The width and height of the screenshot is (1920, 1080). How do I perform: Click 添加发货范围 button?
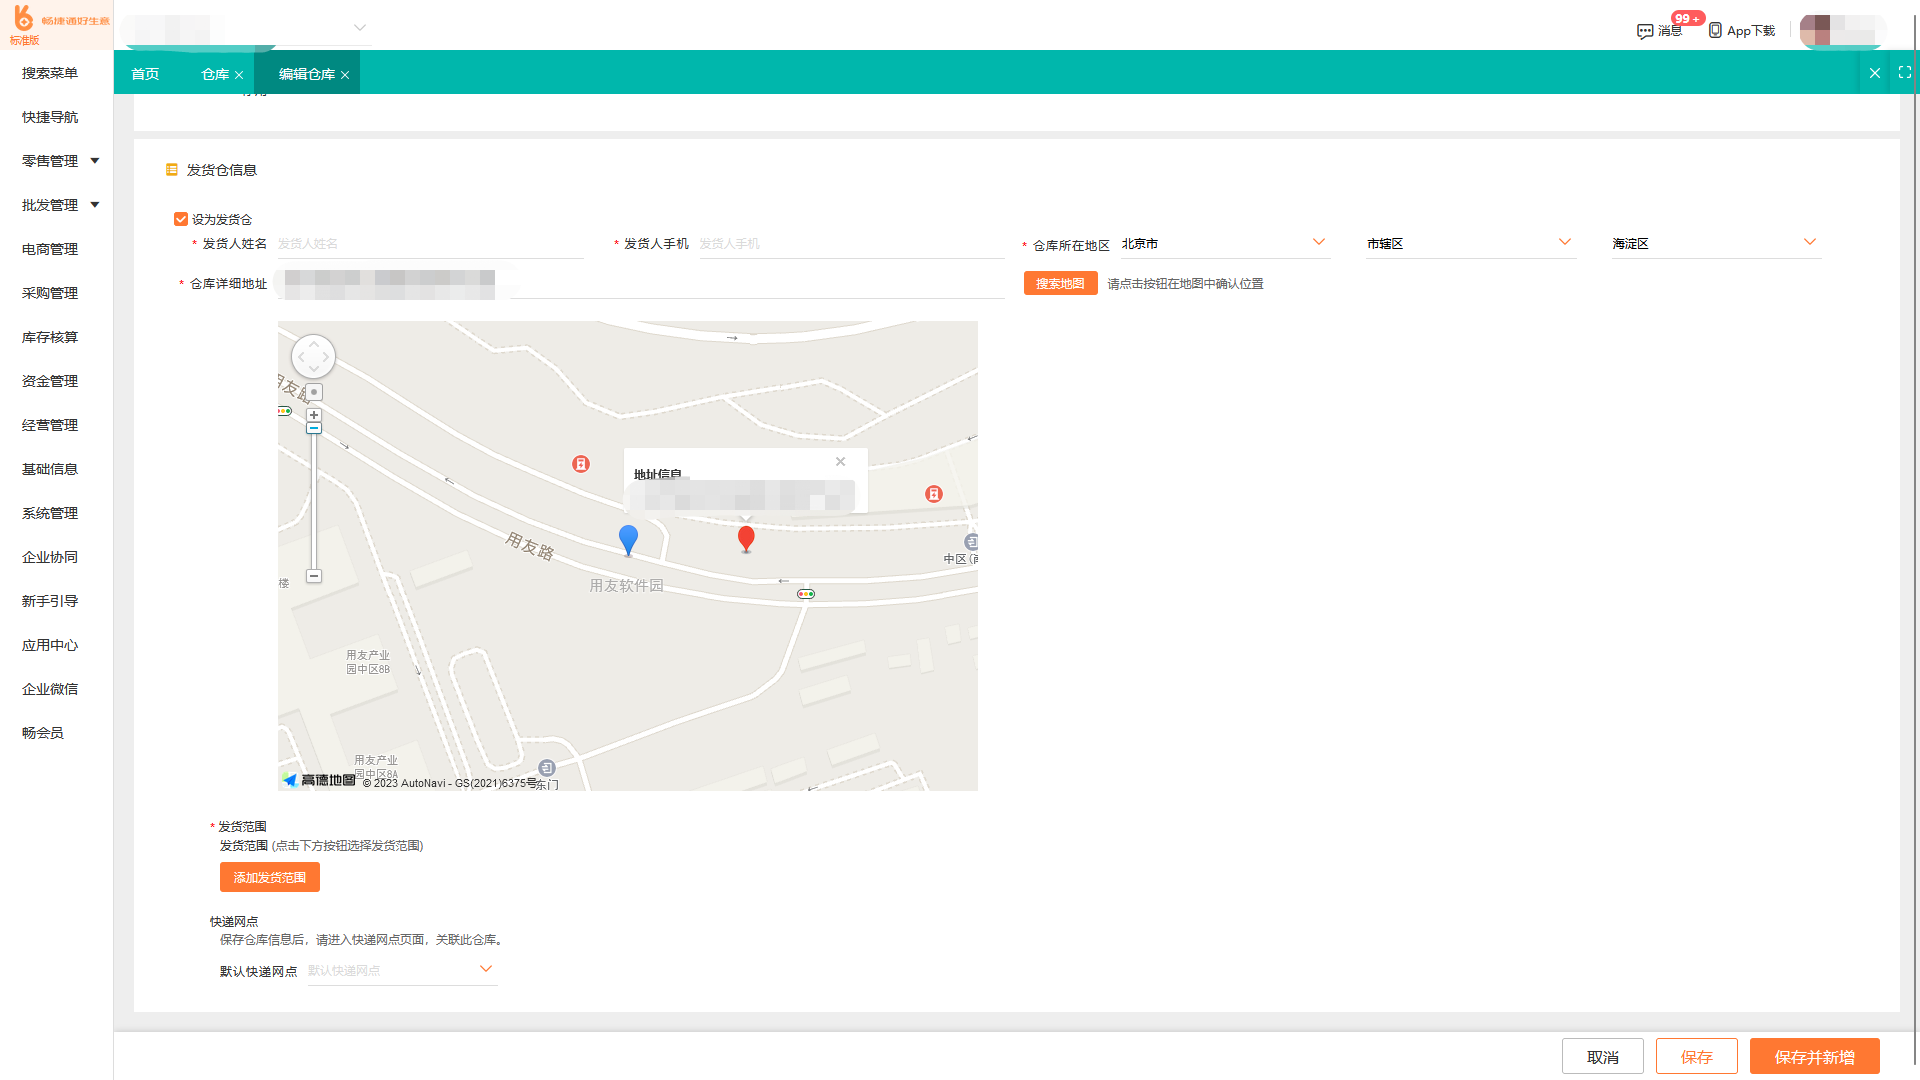coord(270,877)
